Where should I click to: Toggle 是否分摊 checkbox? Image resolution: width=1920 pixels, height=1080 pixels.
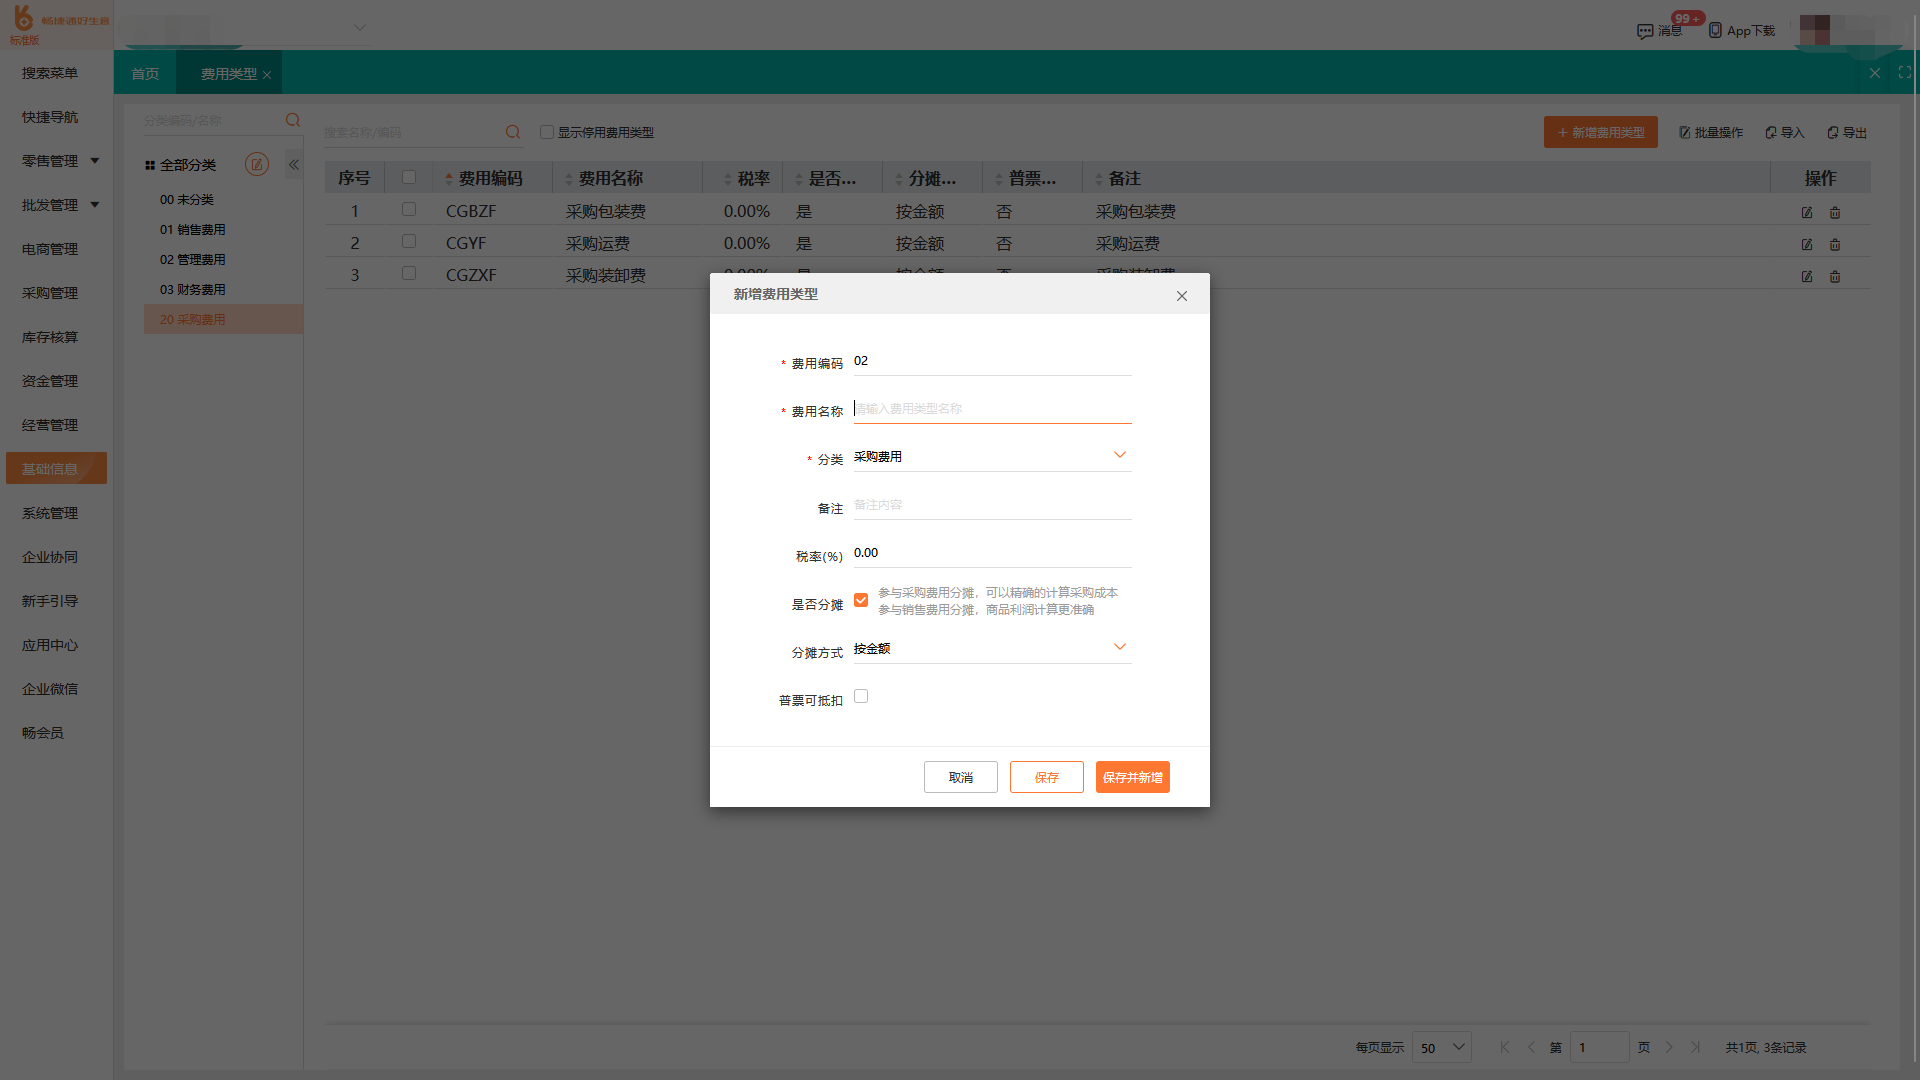click(860, 600)
